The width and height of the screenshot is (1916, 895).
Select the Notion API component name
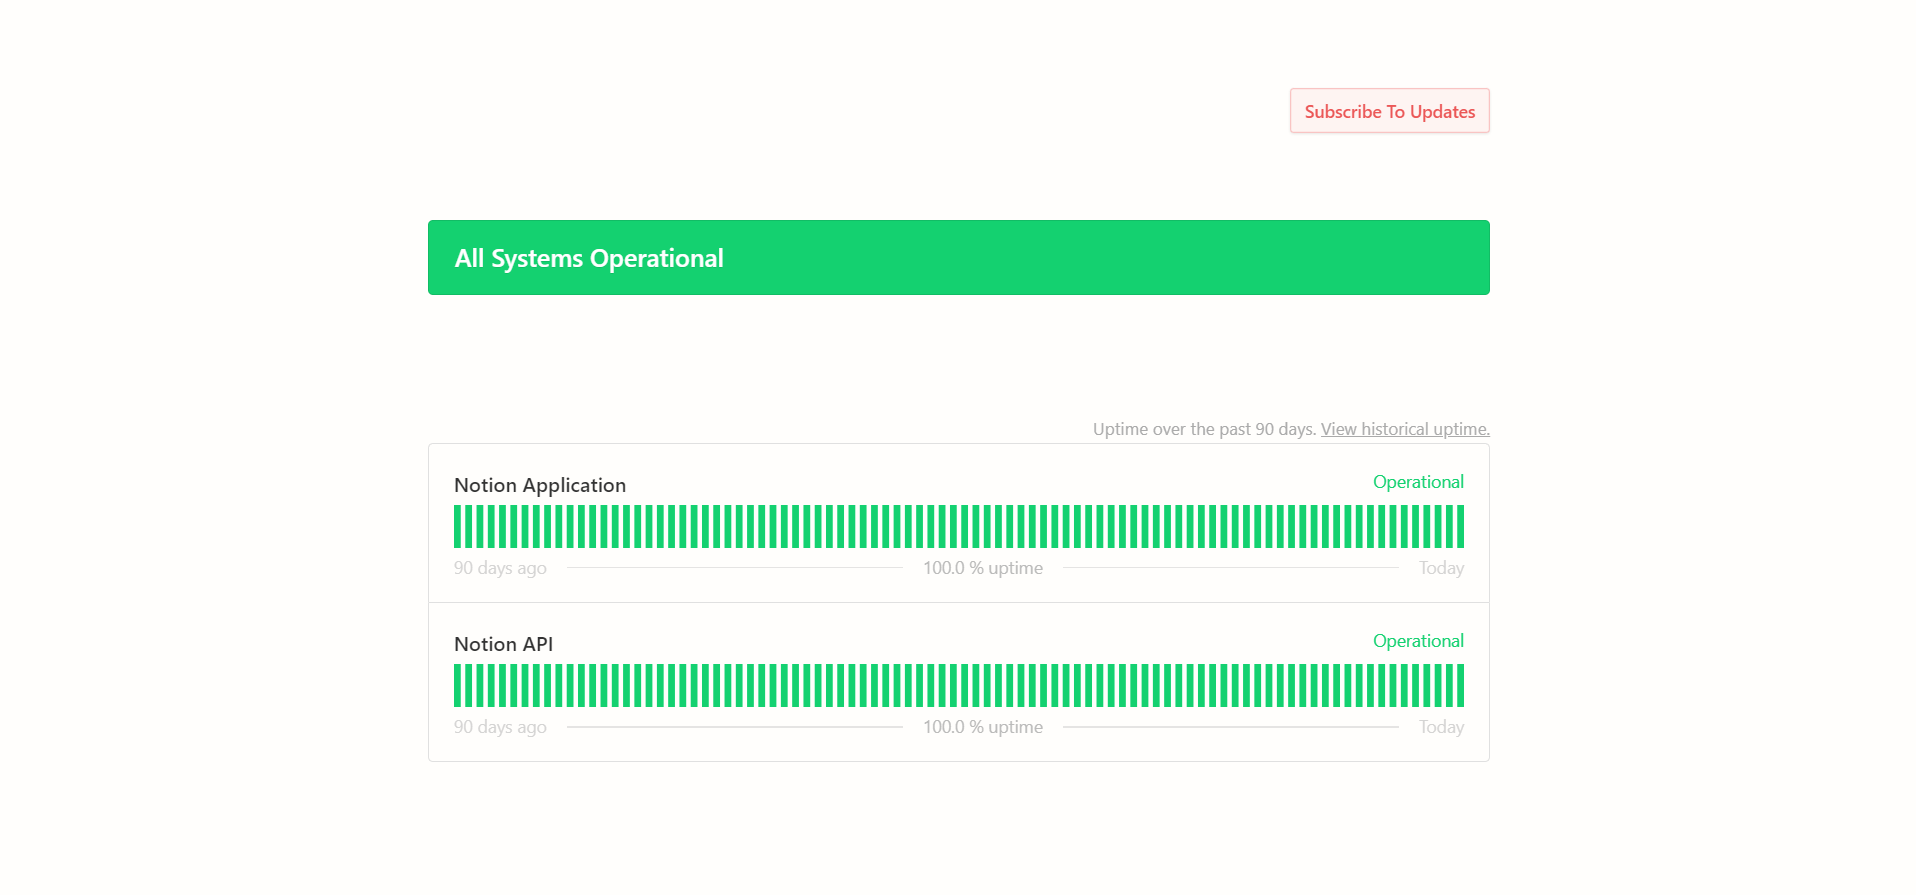click(503, 644)
